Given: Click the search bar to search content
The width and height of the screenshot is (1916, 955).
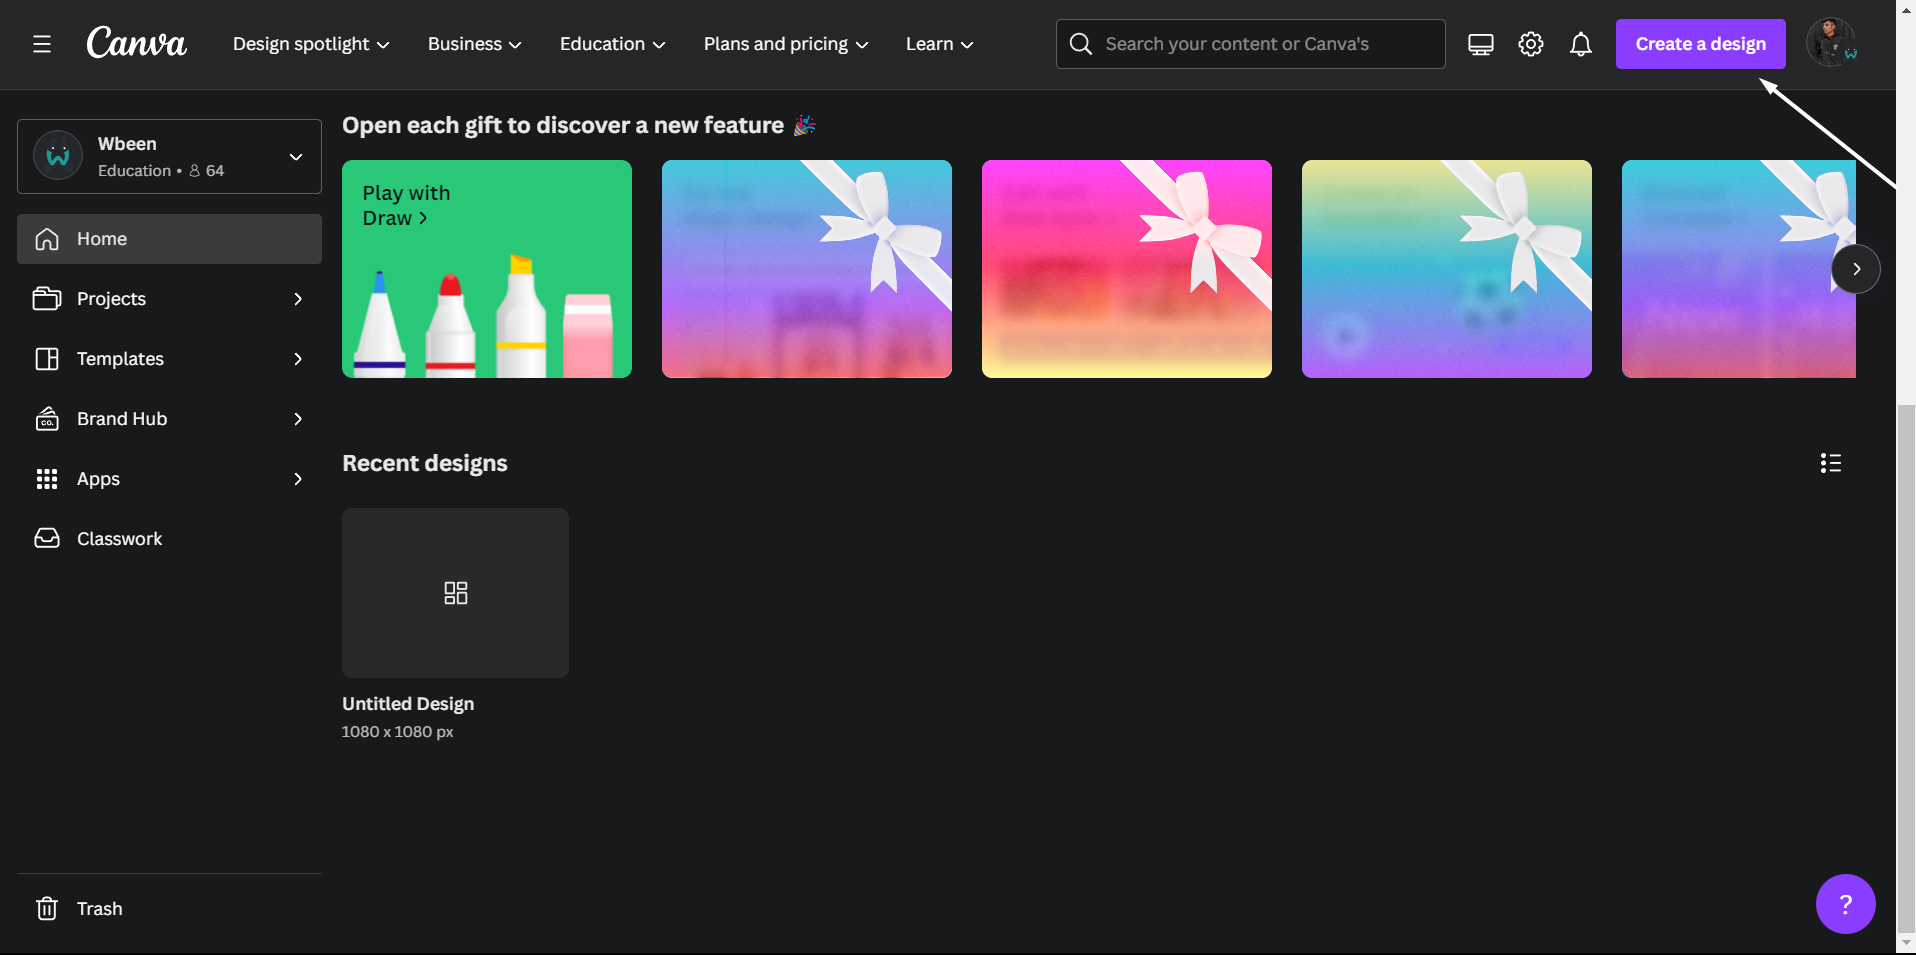Looking at the screenshot, I should 1248,44.
